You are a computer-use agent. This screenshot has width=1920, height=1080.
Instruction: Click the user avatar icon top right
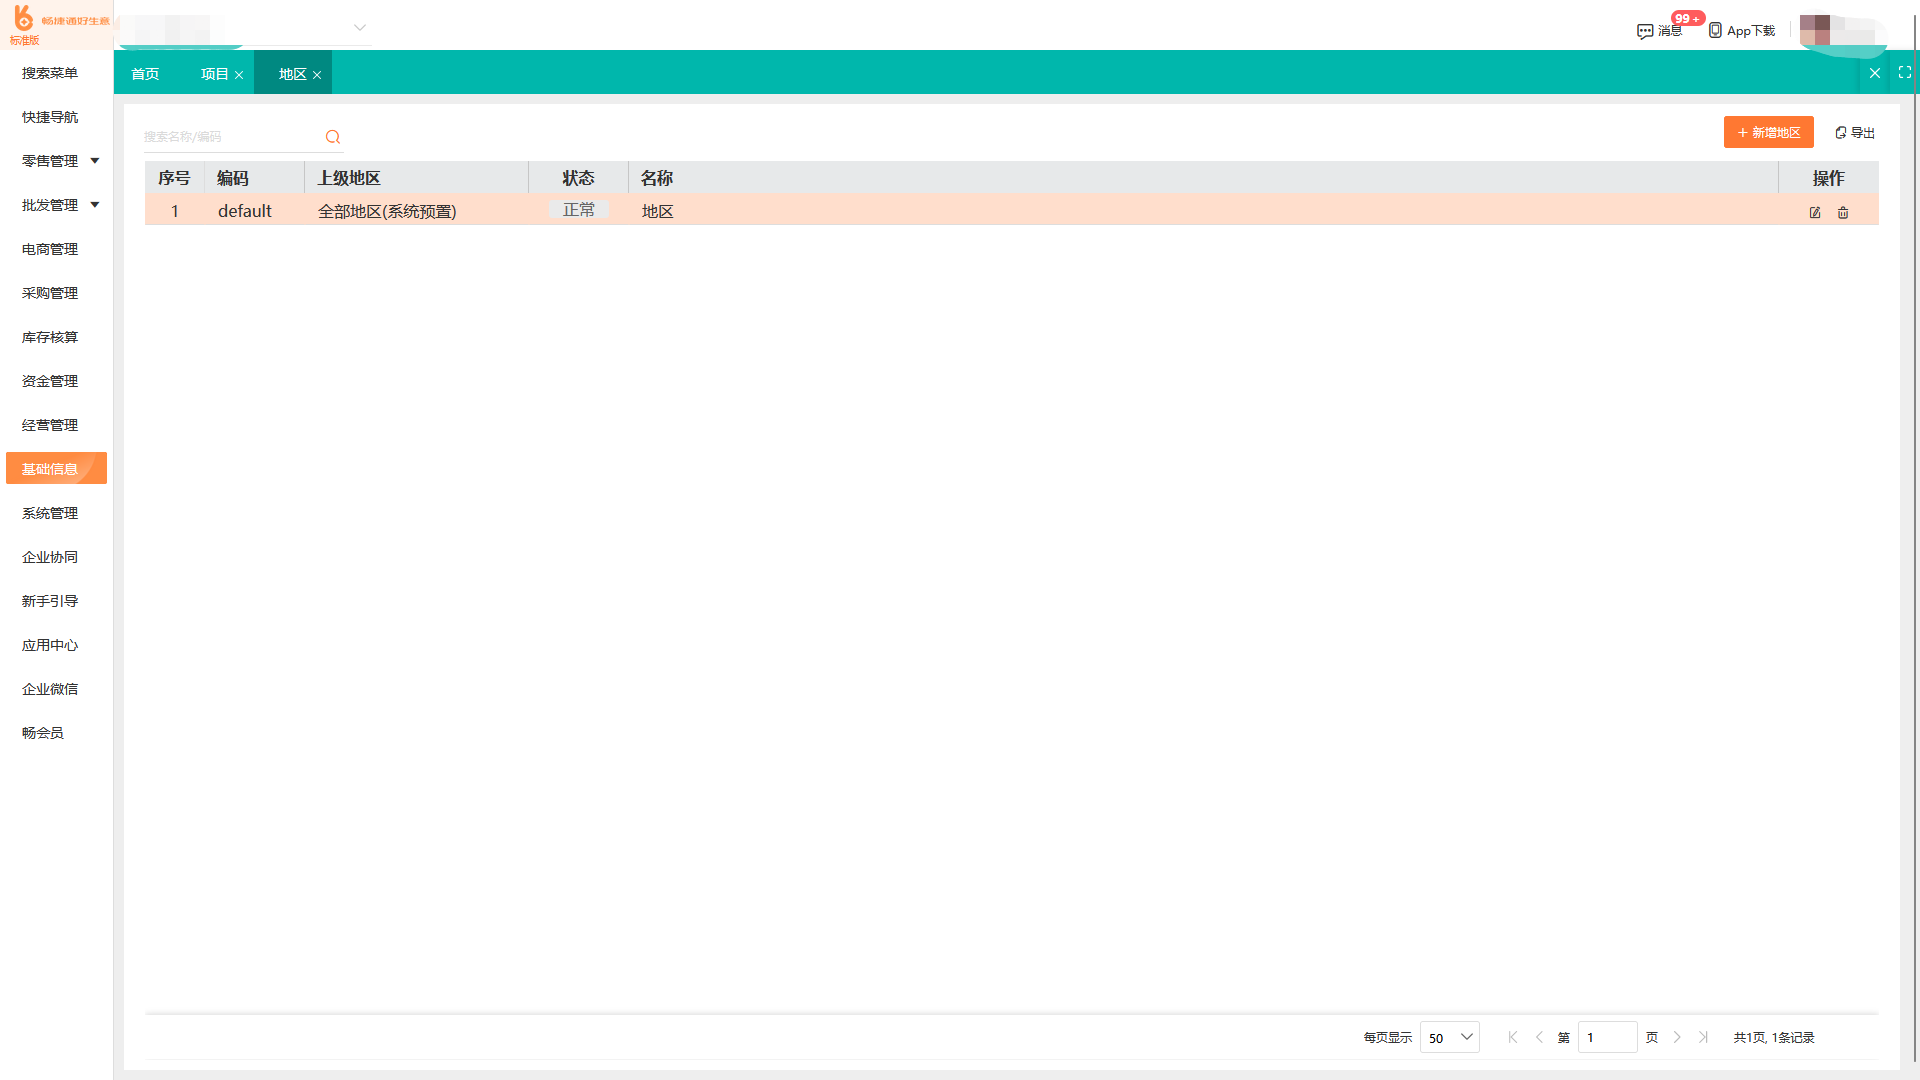1817,29
